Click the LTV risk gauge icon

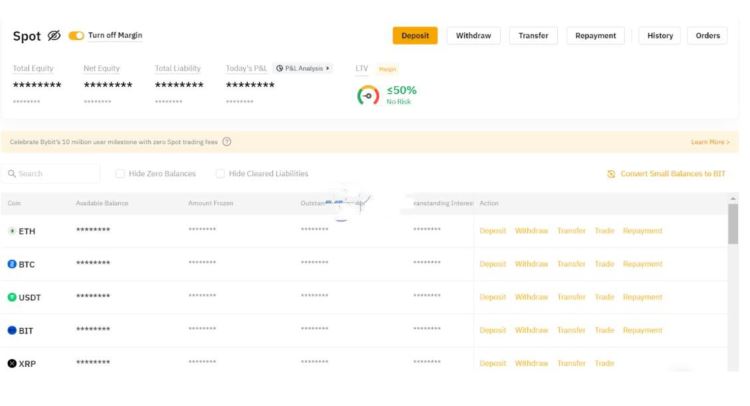tap(368, 95)
